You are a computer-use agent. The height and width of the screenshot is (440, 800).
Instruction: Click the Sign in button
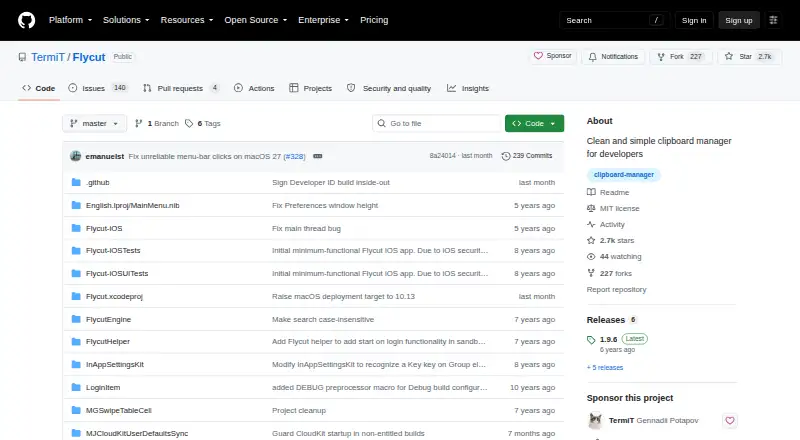pyautogui.click(x=694, y=20)
